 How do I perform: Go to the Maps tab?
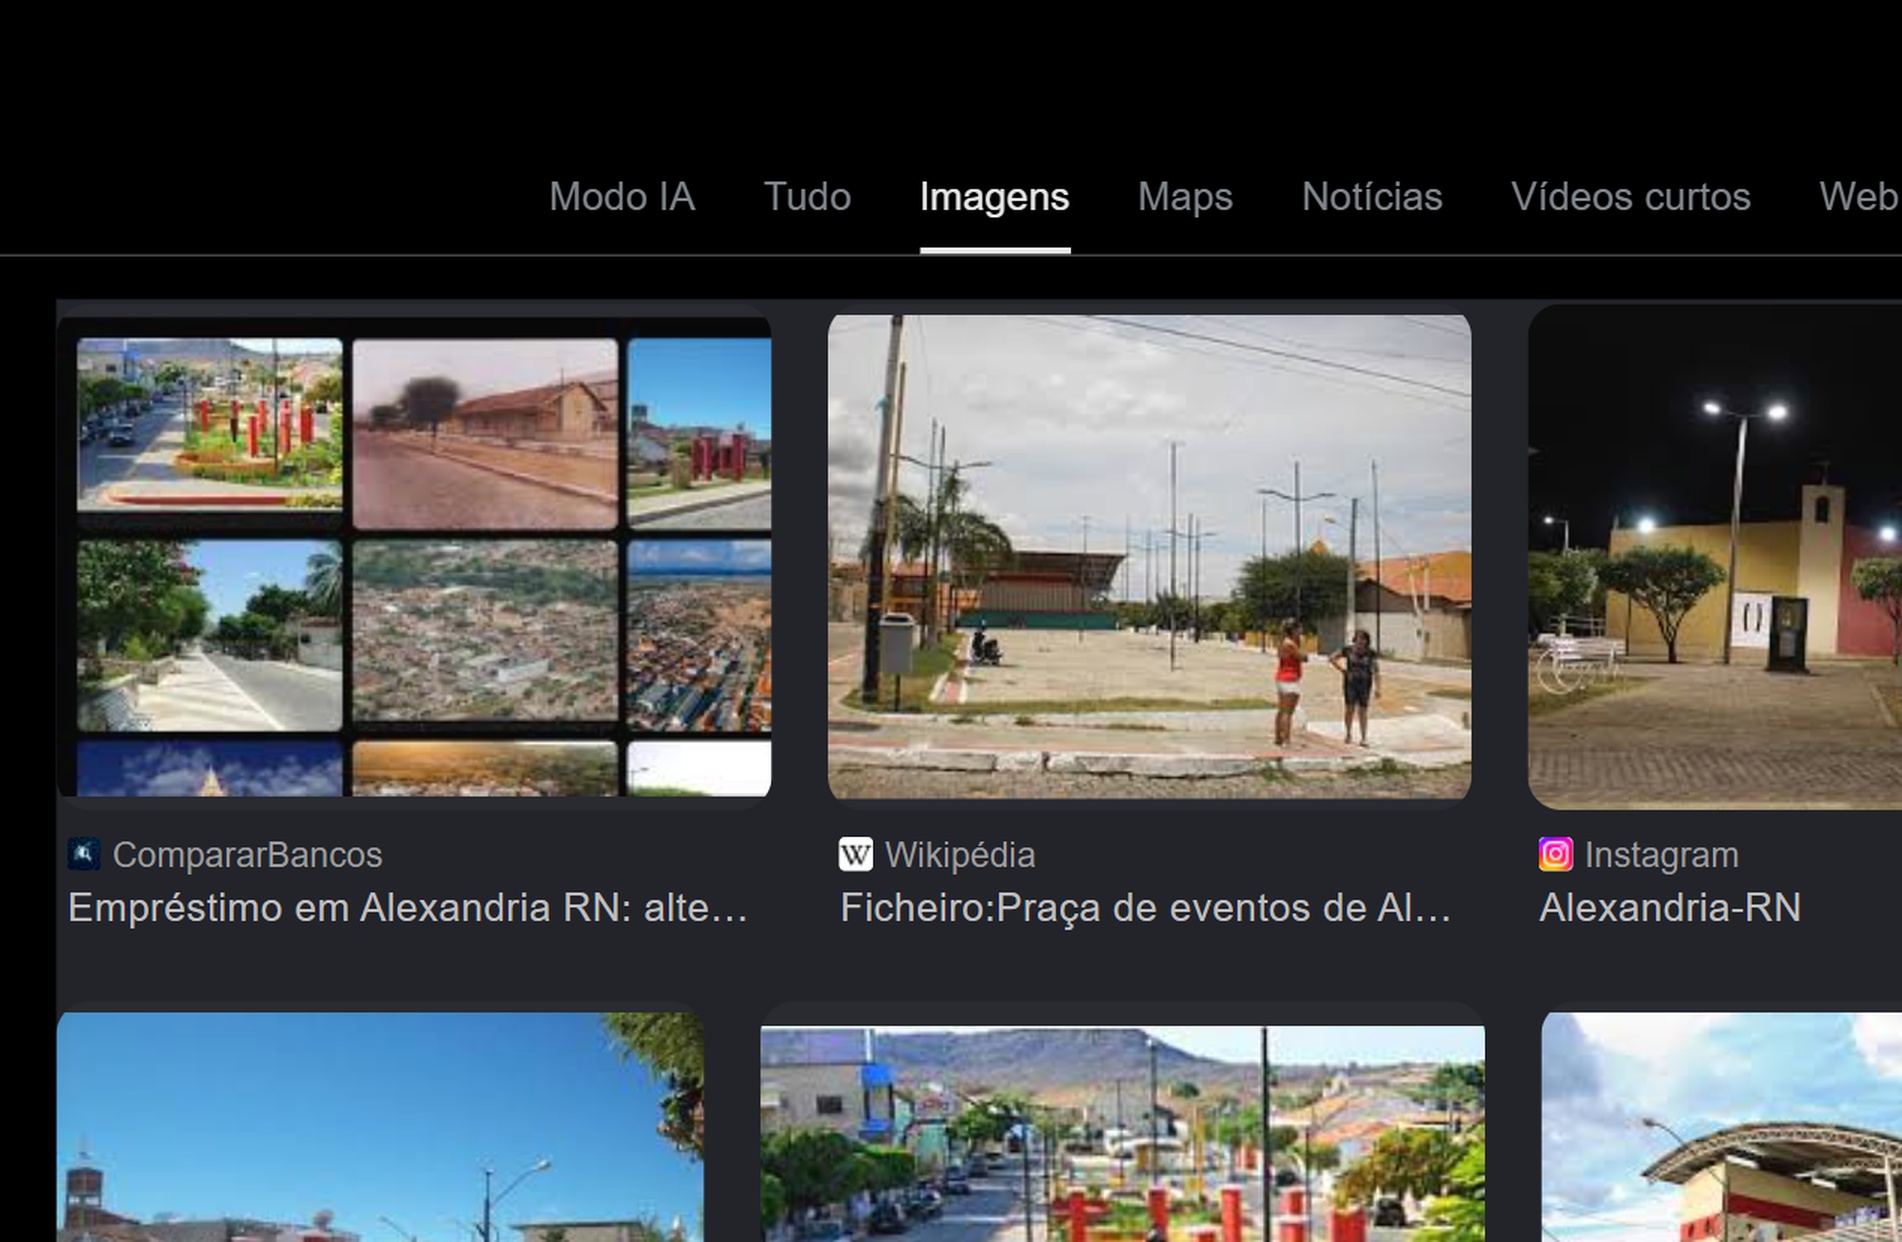tap(1185, 197)
